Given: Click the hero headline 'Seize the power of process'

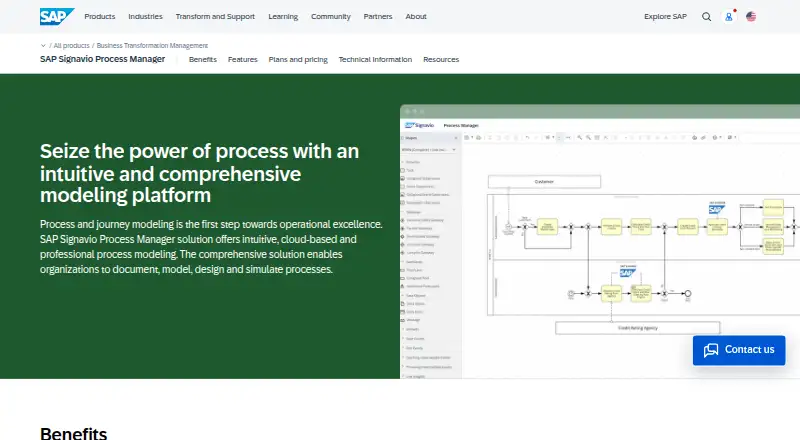Looking at the screenshot, I should coord(199,173).
